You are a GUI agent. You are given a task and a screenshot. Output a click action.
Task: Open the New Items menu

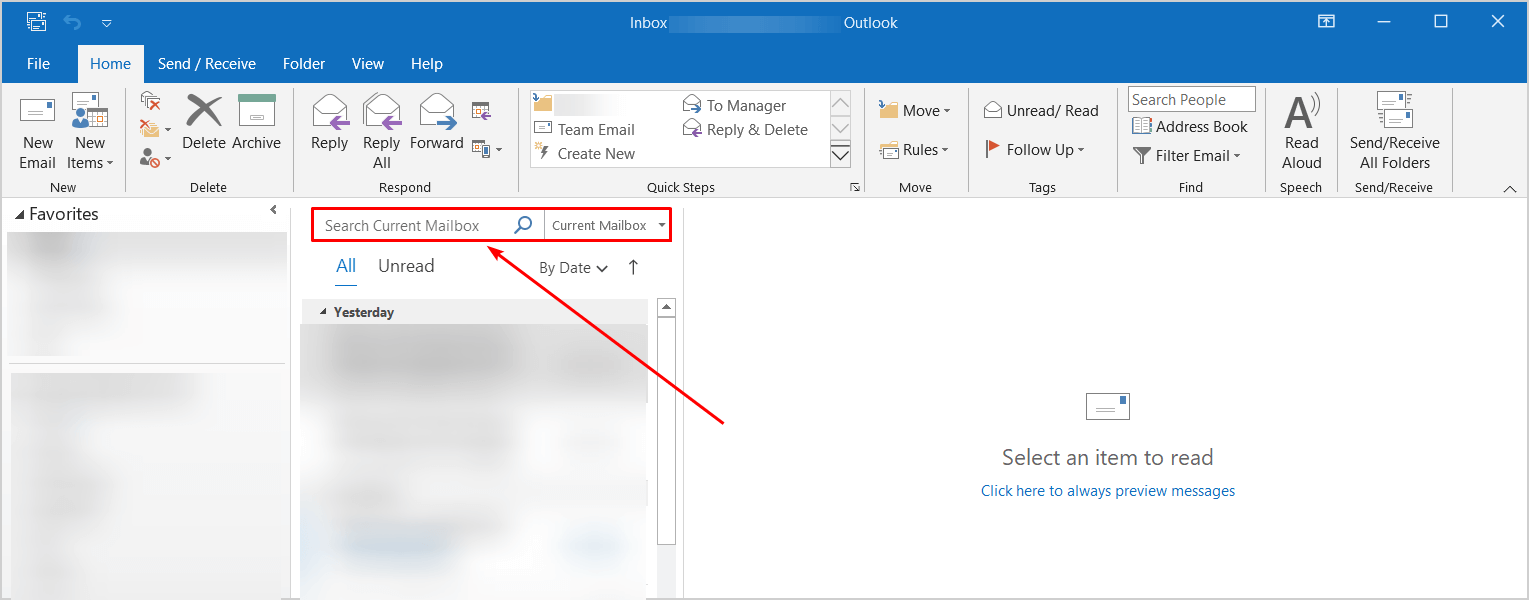click(90, 133)
